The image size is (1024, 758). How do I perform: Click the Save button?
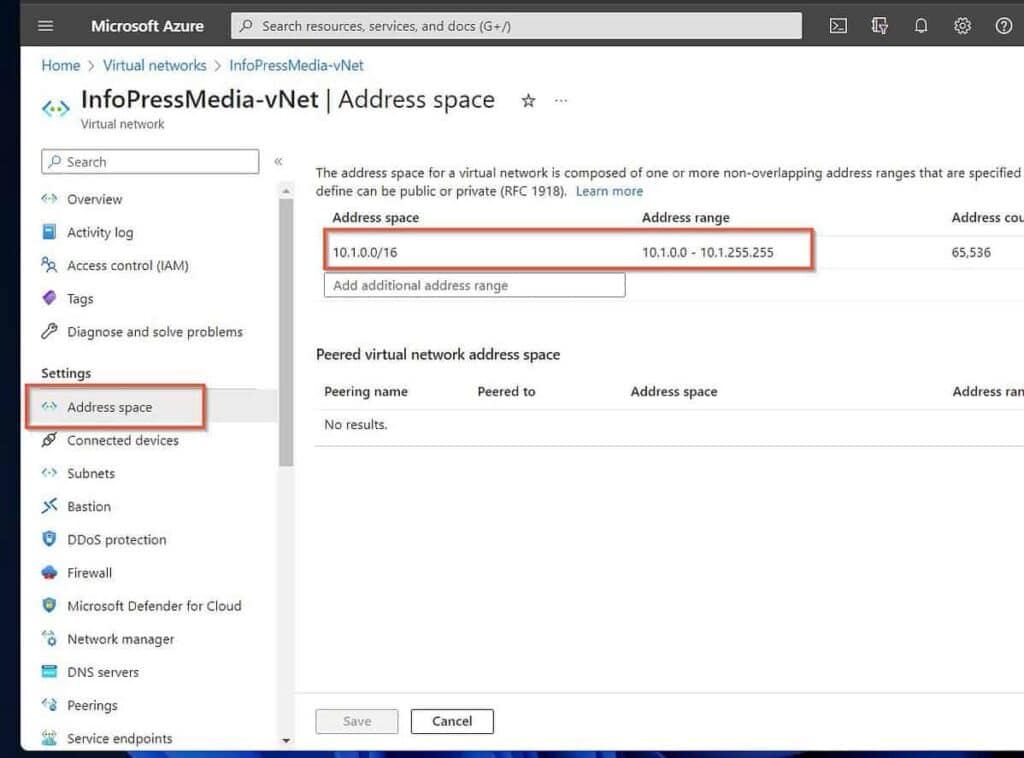coord(357,721)
